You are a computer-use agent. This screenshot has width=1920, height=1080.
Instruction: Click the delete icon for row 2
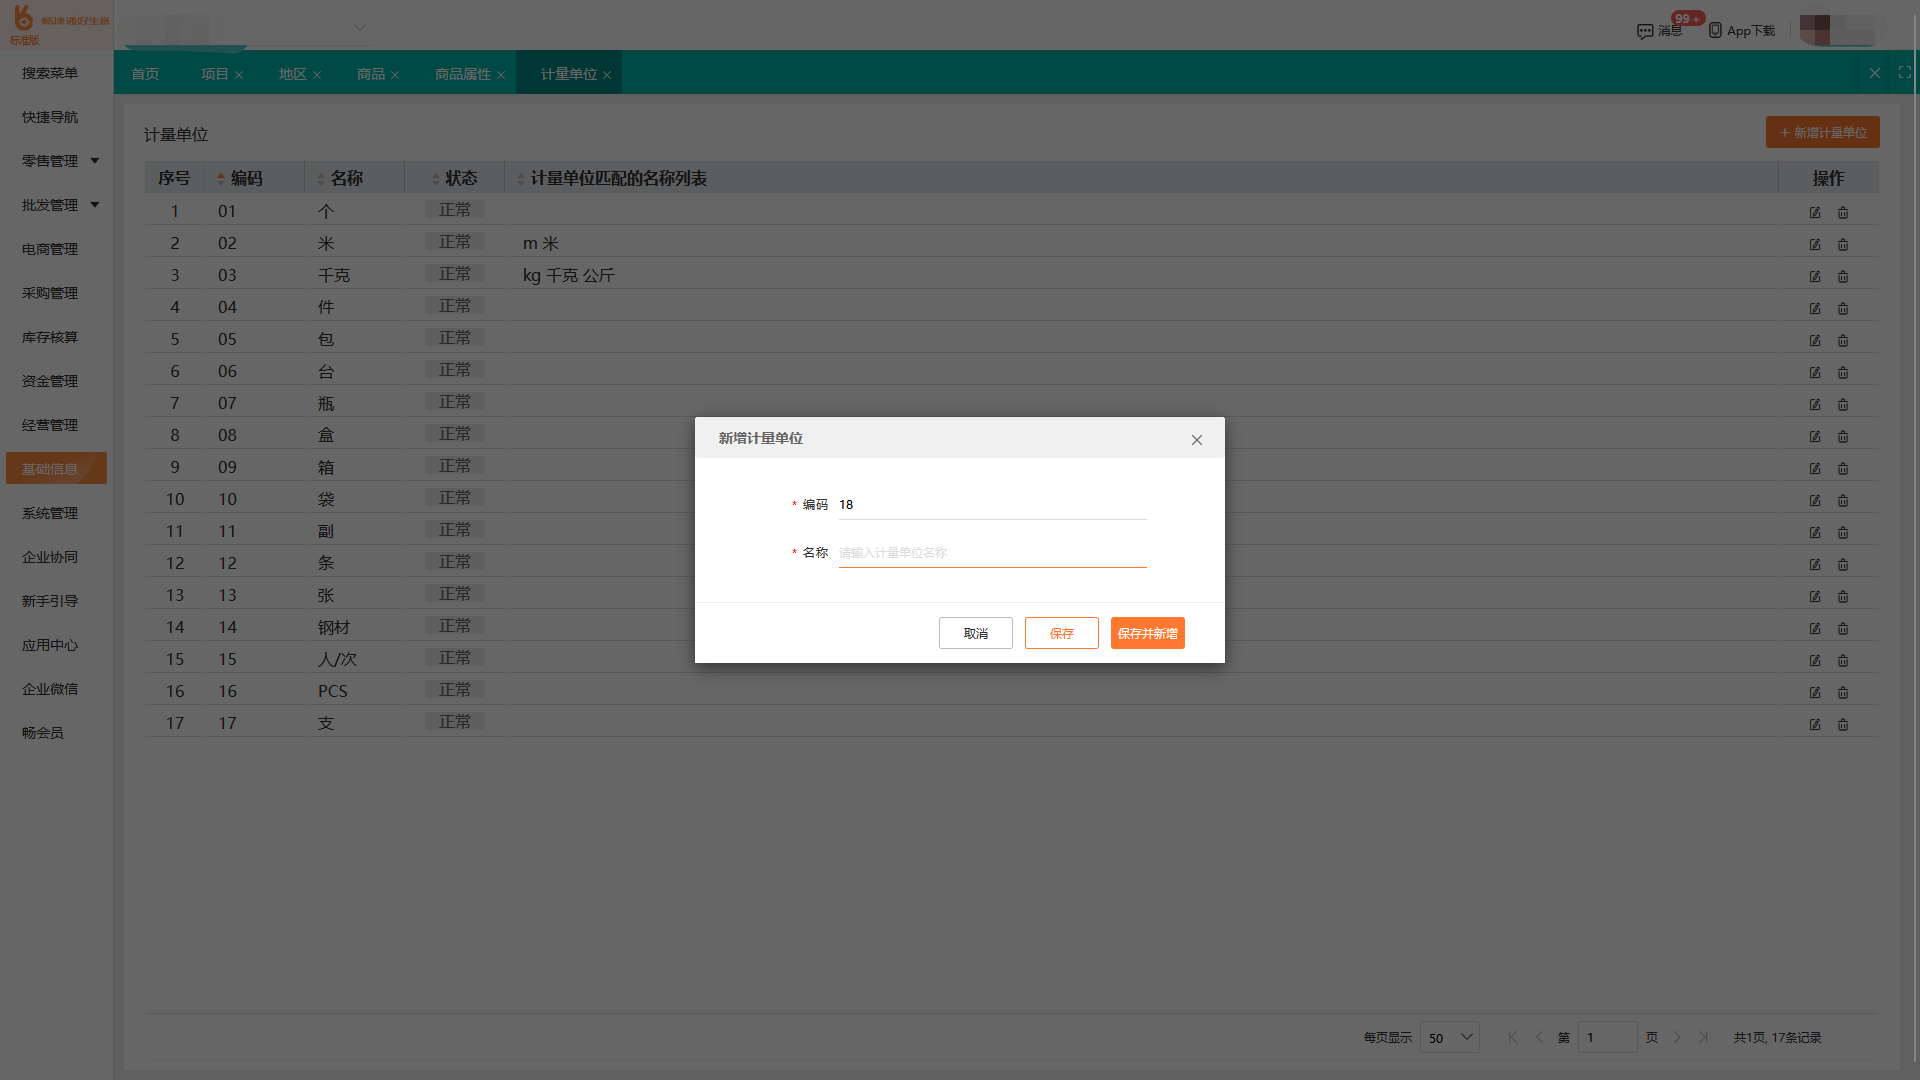coord(1844,244)
